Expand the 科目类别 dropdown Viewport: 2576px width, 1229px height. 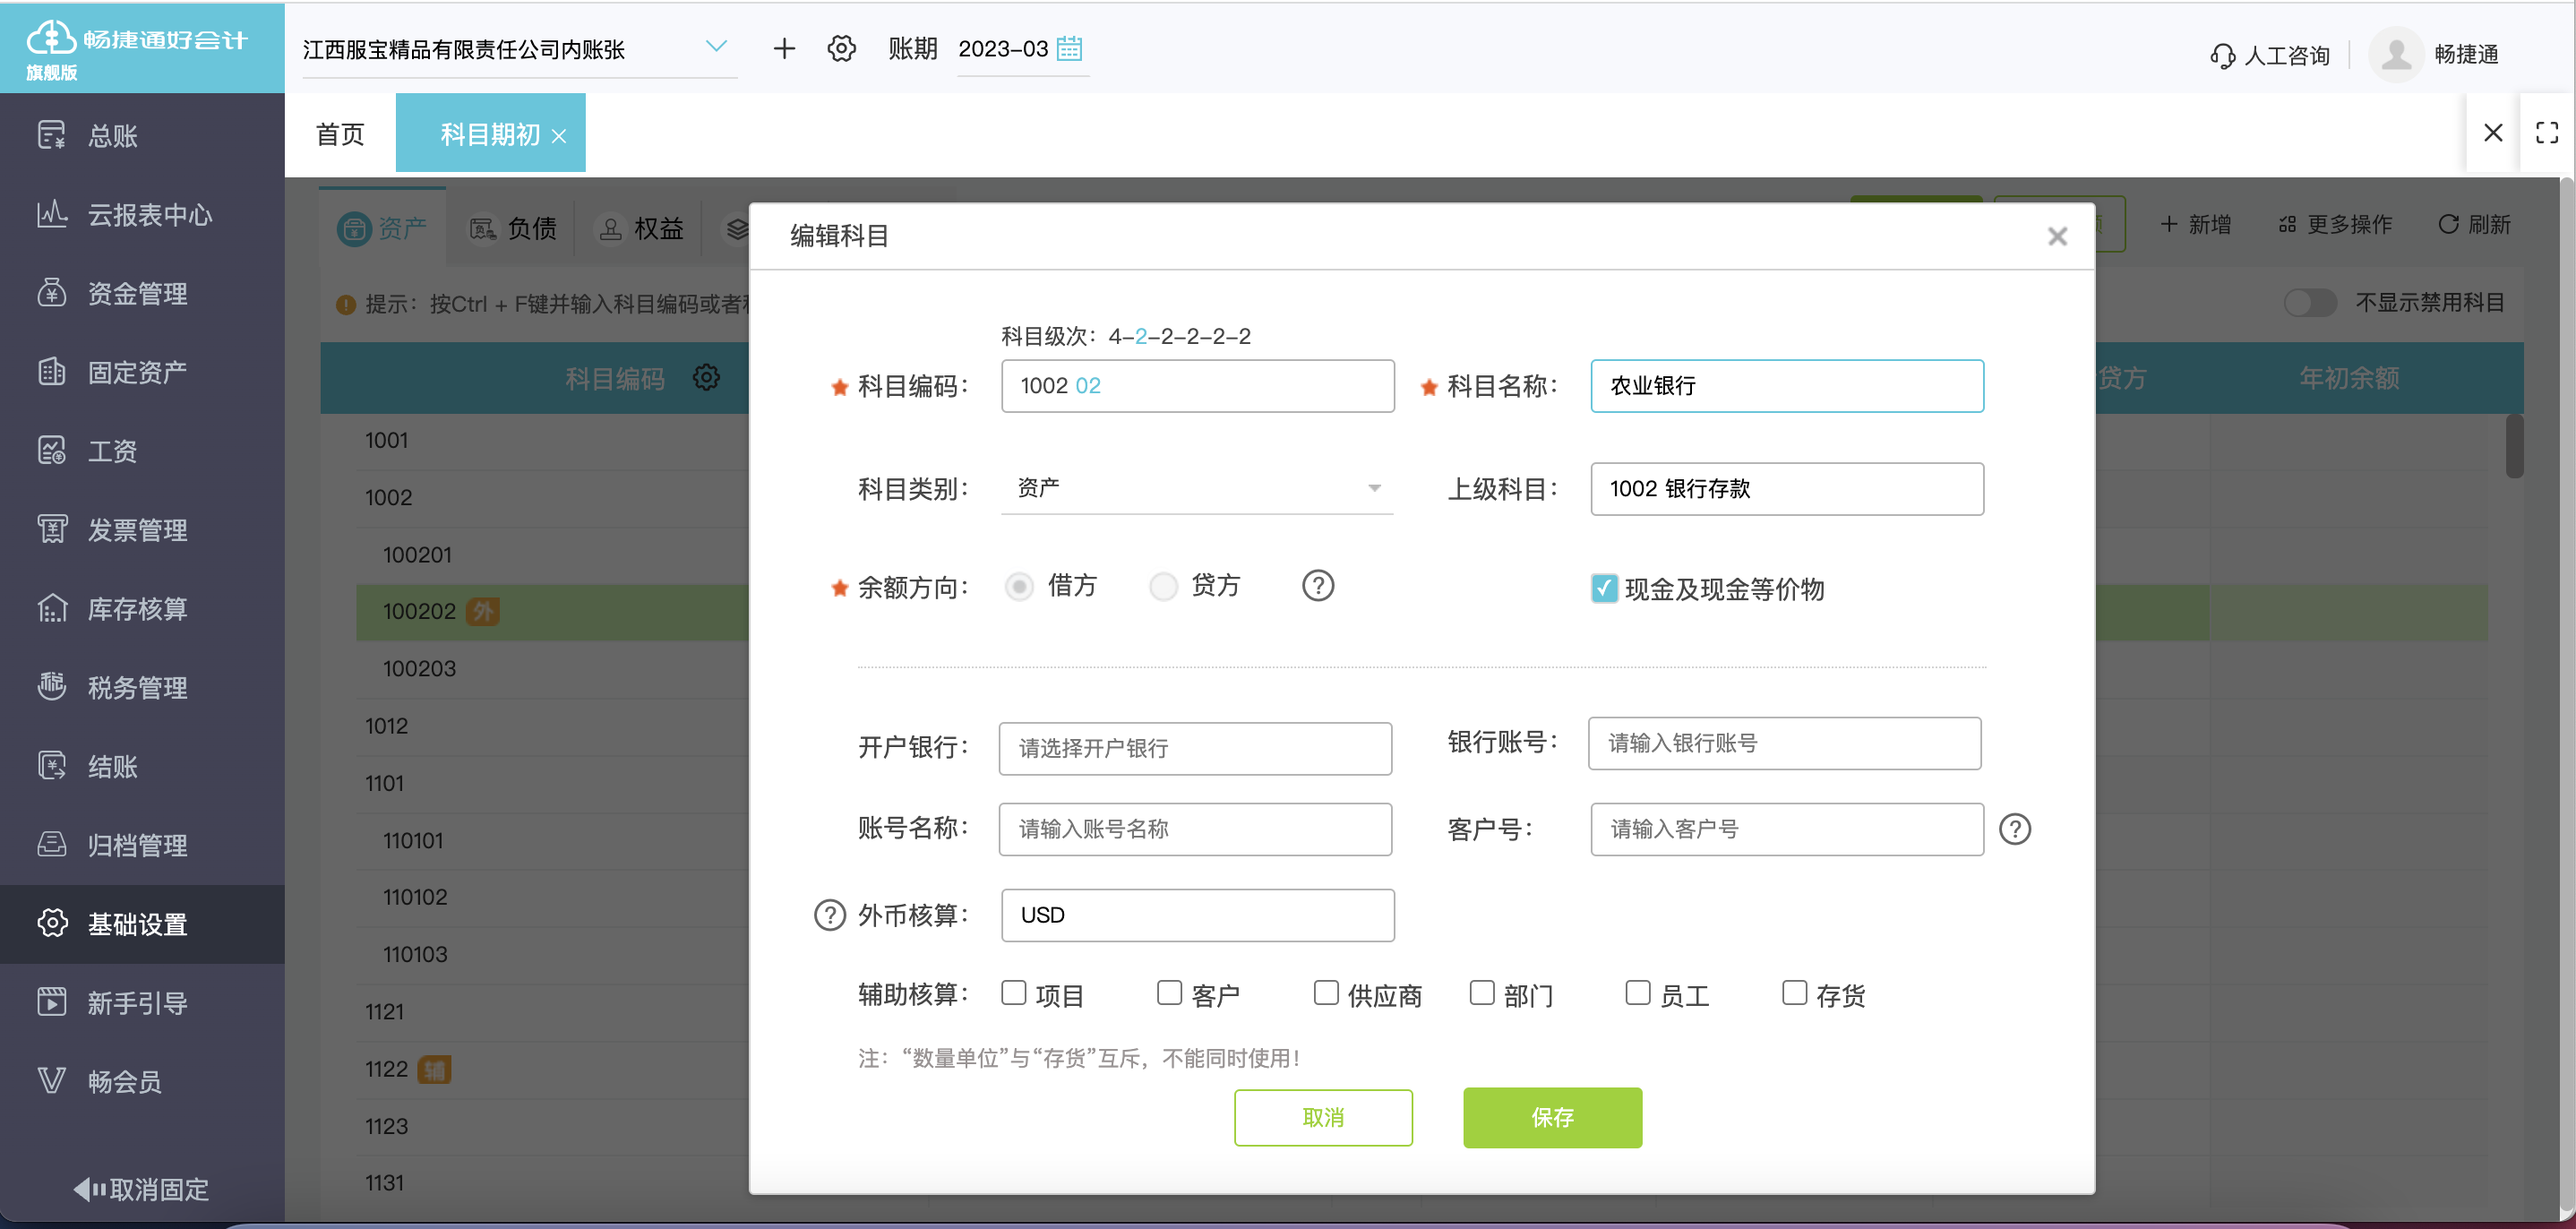1373,488
